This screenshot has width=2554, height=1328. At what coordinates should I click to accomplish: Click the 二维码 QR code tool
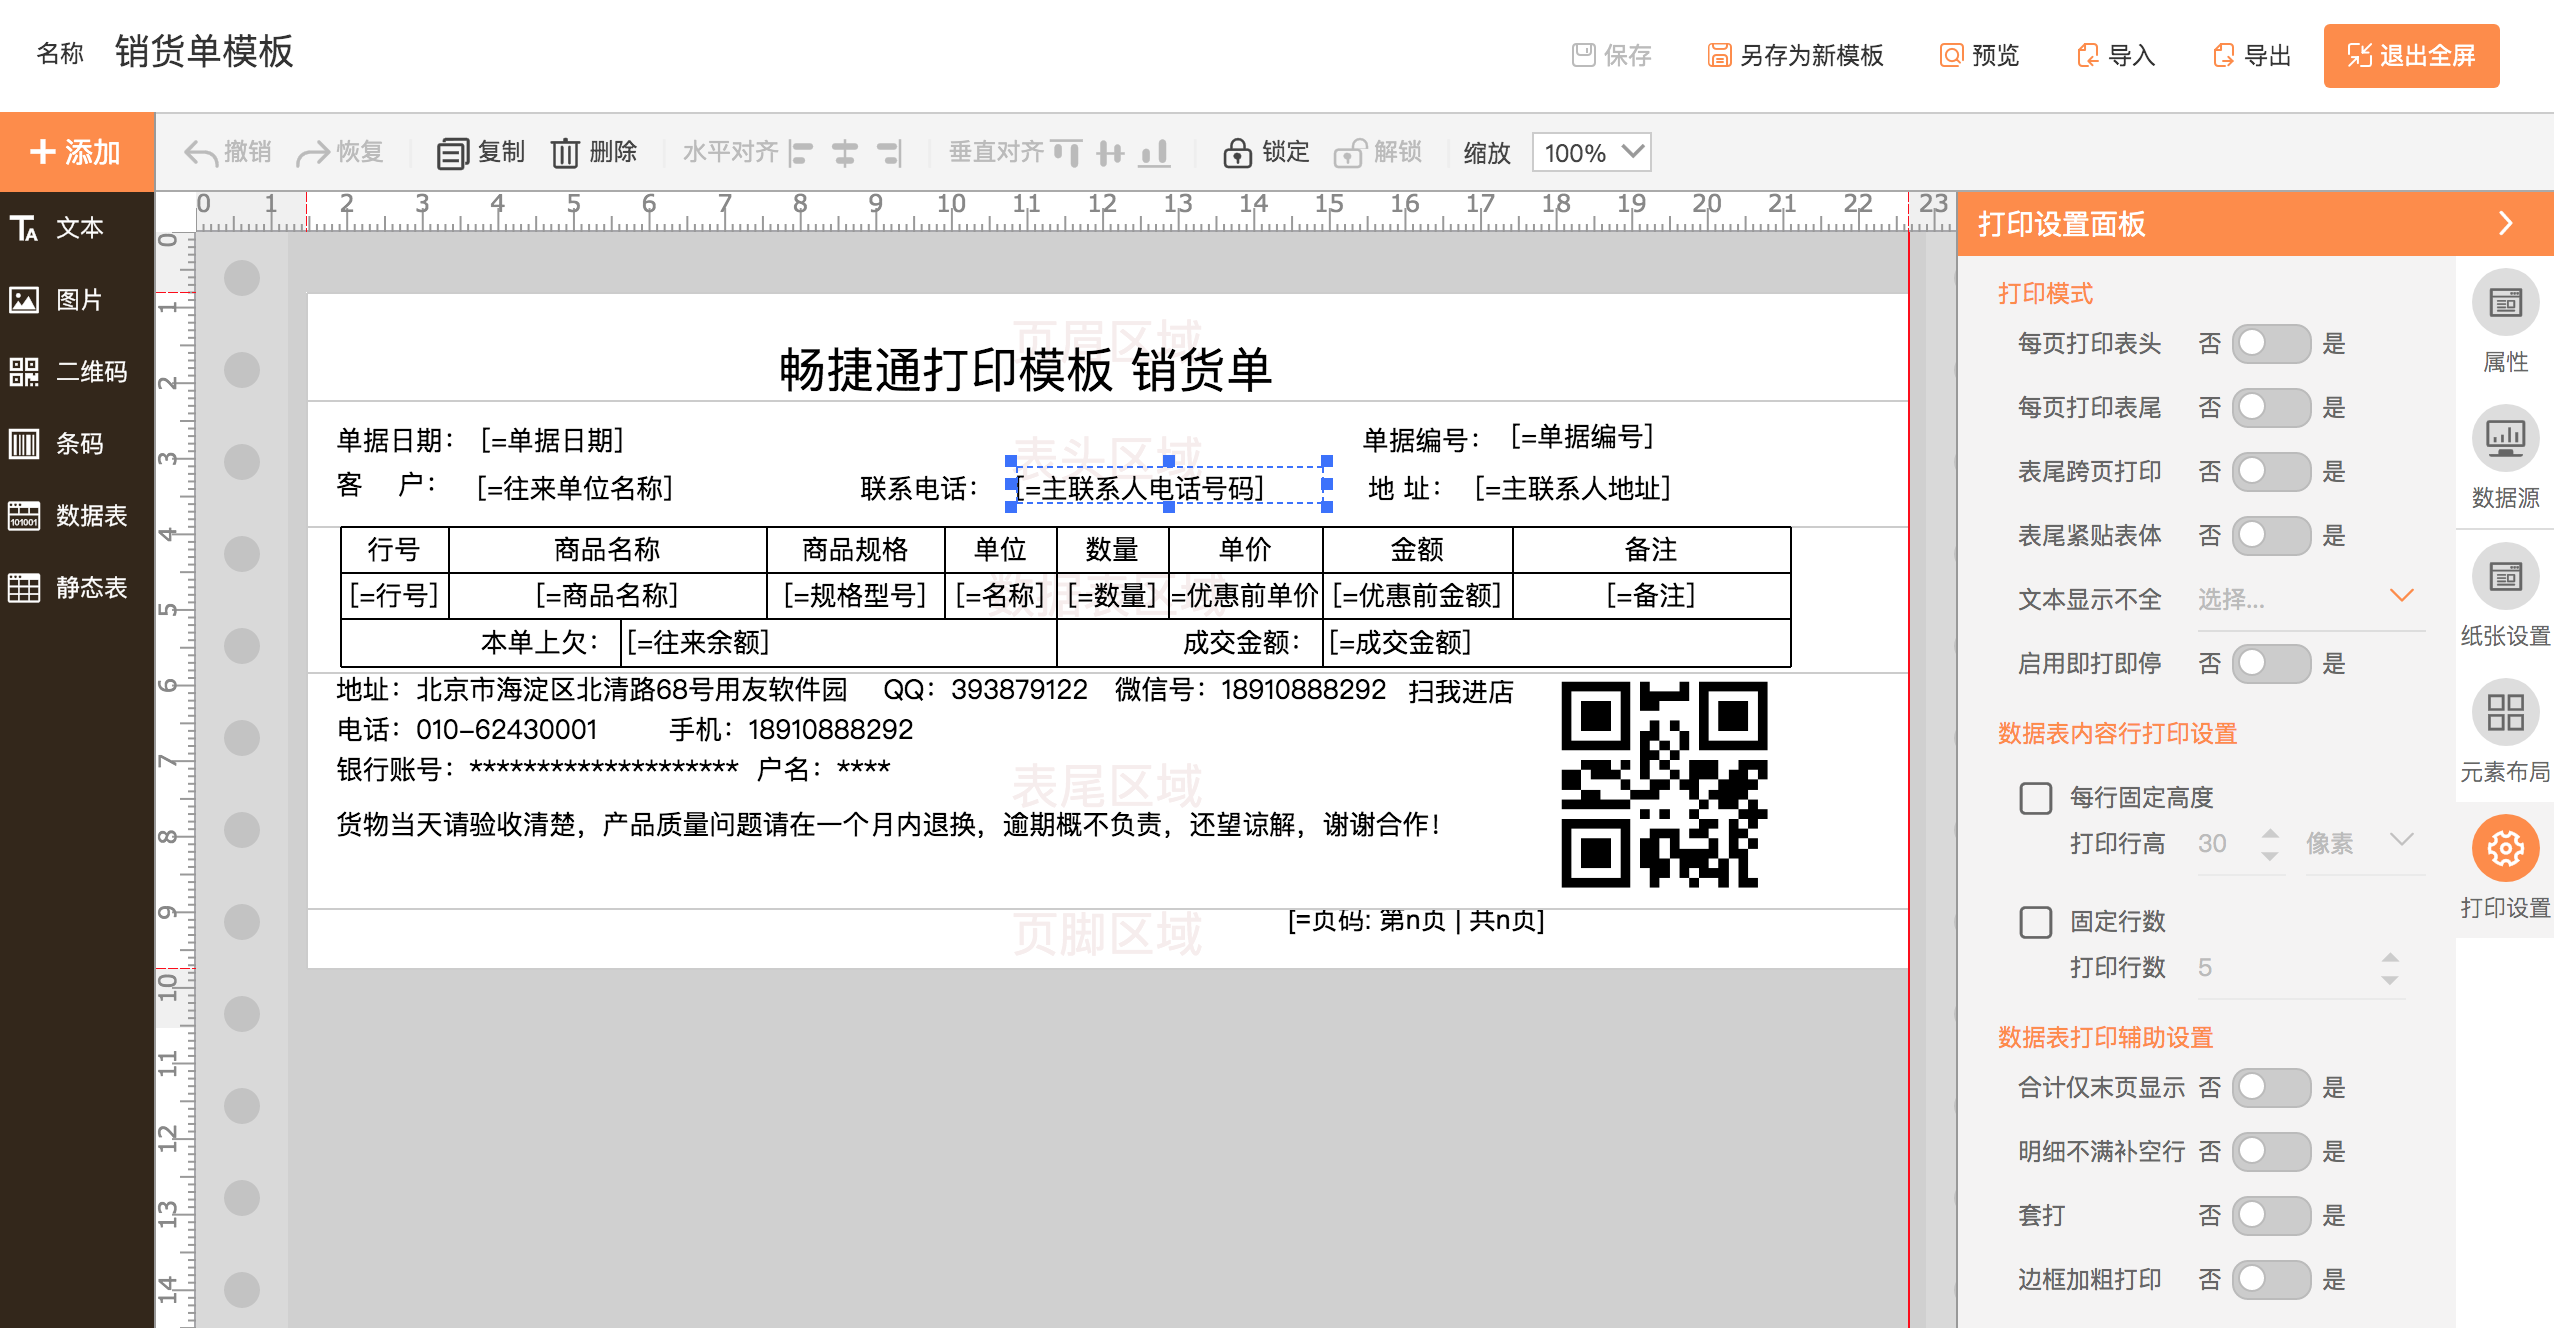tap(71, 373)
